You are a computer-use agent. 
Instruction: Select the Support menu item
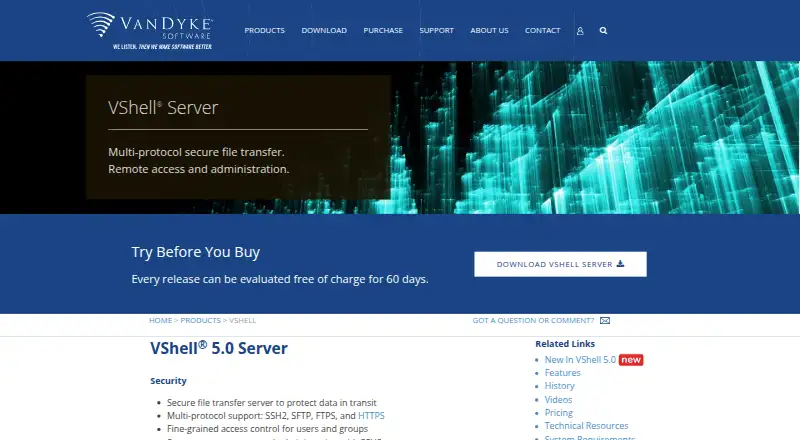tap(436, 31)
